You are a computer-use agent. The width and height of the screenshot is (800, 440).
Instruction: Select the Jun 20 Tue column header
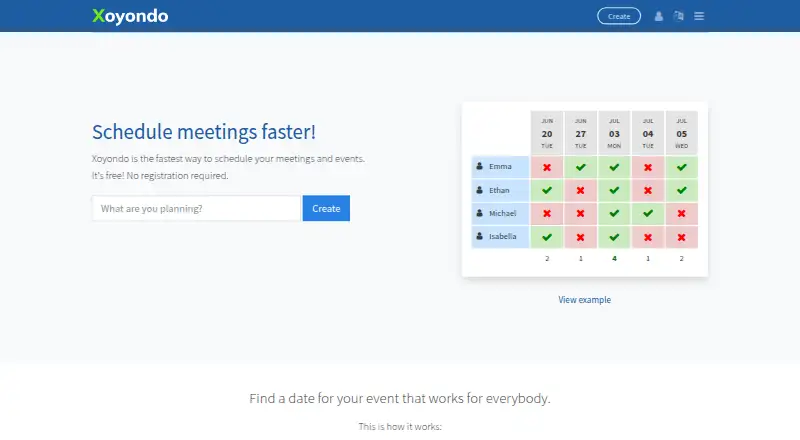point(547,133)
